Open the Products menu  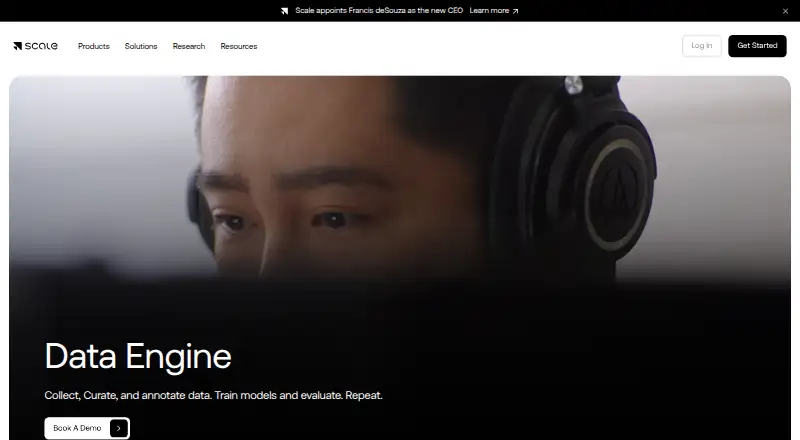(94, 46)
